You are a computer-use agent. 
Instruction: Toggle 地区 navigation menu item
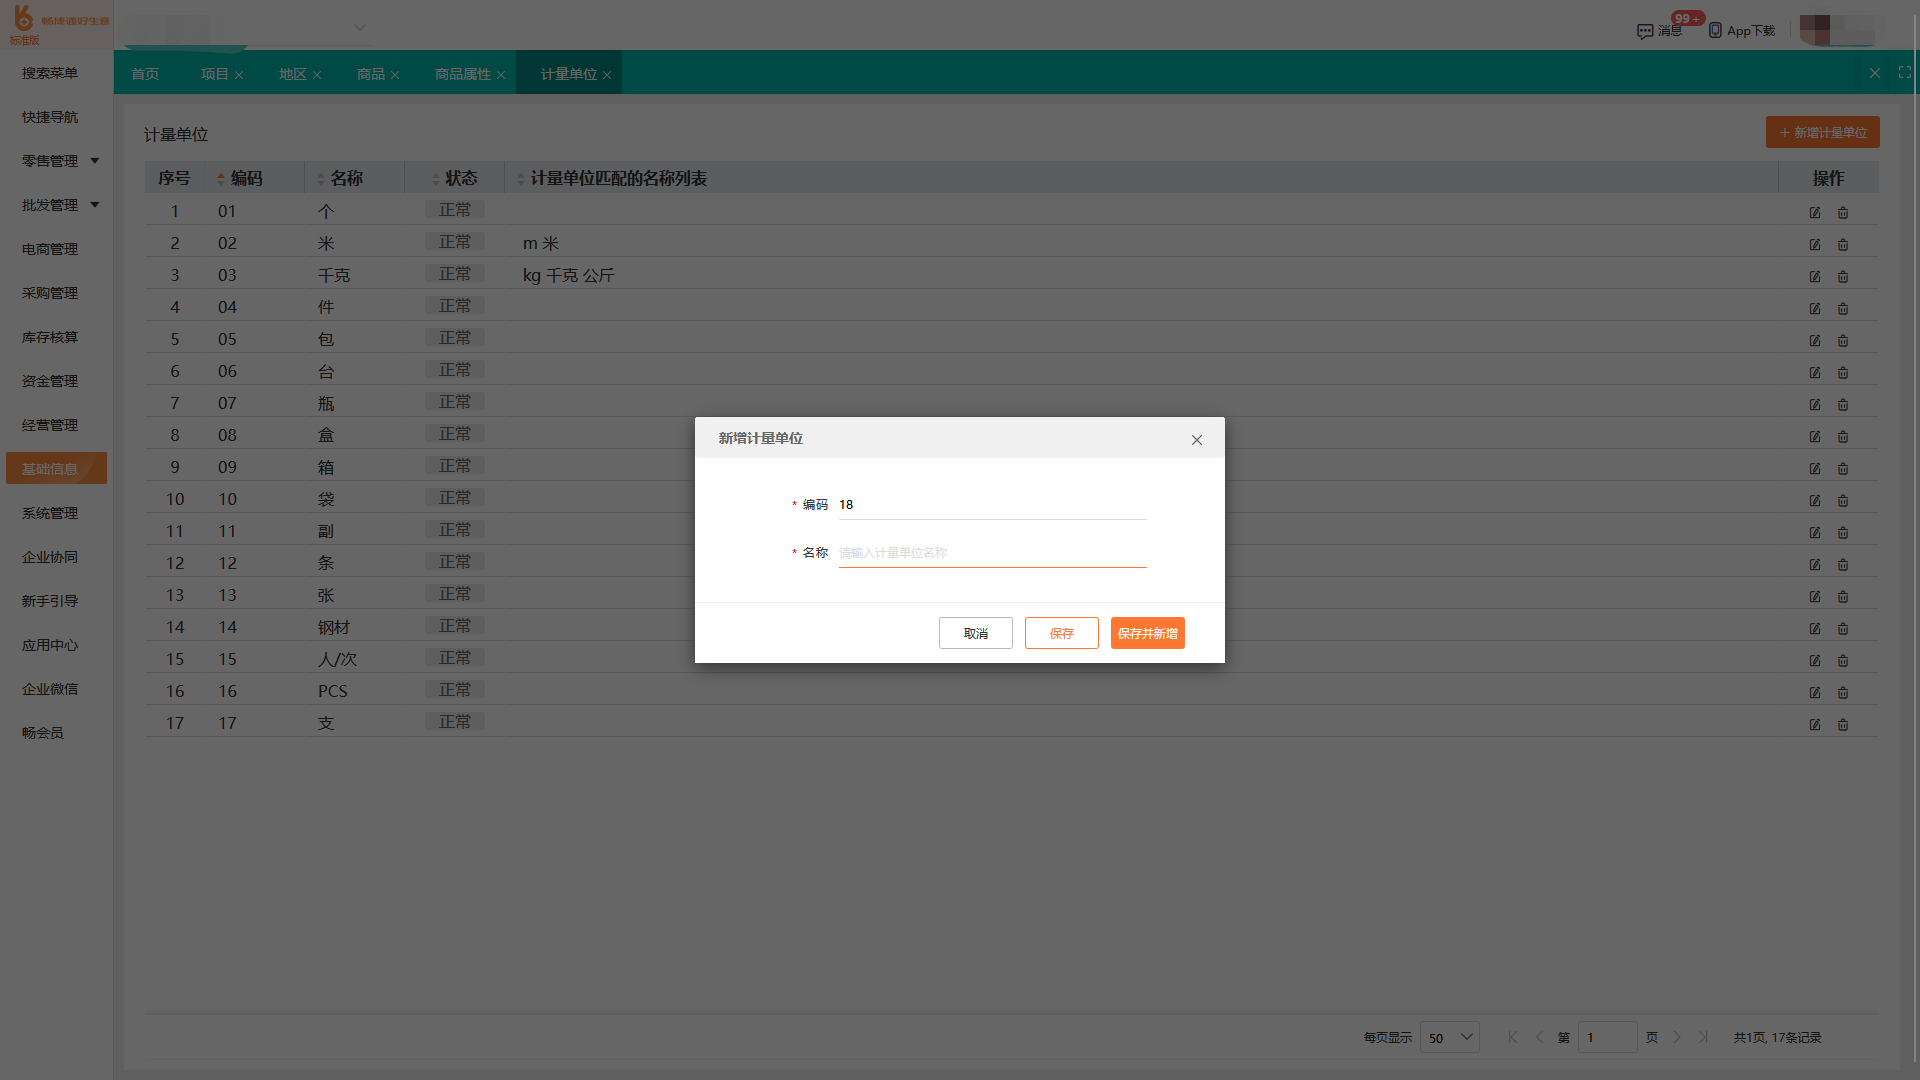290,74
